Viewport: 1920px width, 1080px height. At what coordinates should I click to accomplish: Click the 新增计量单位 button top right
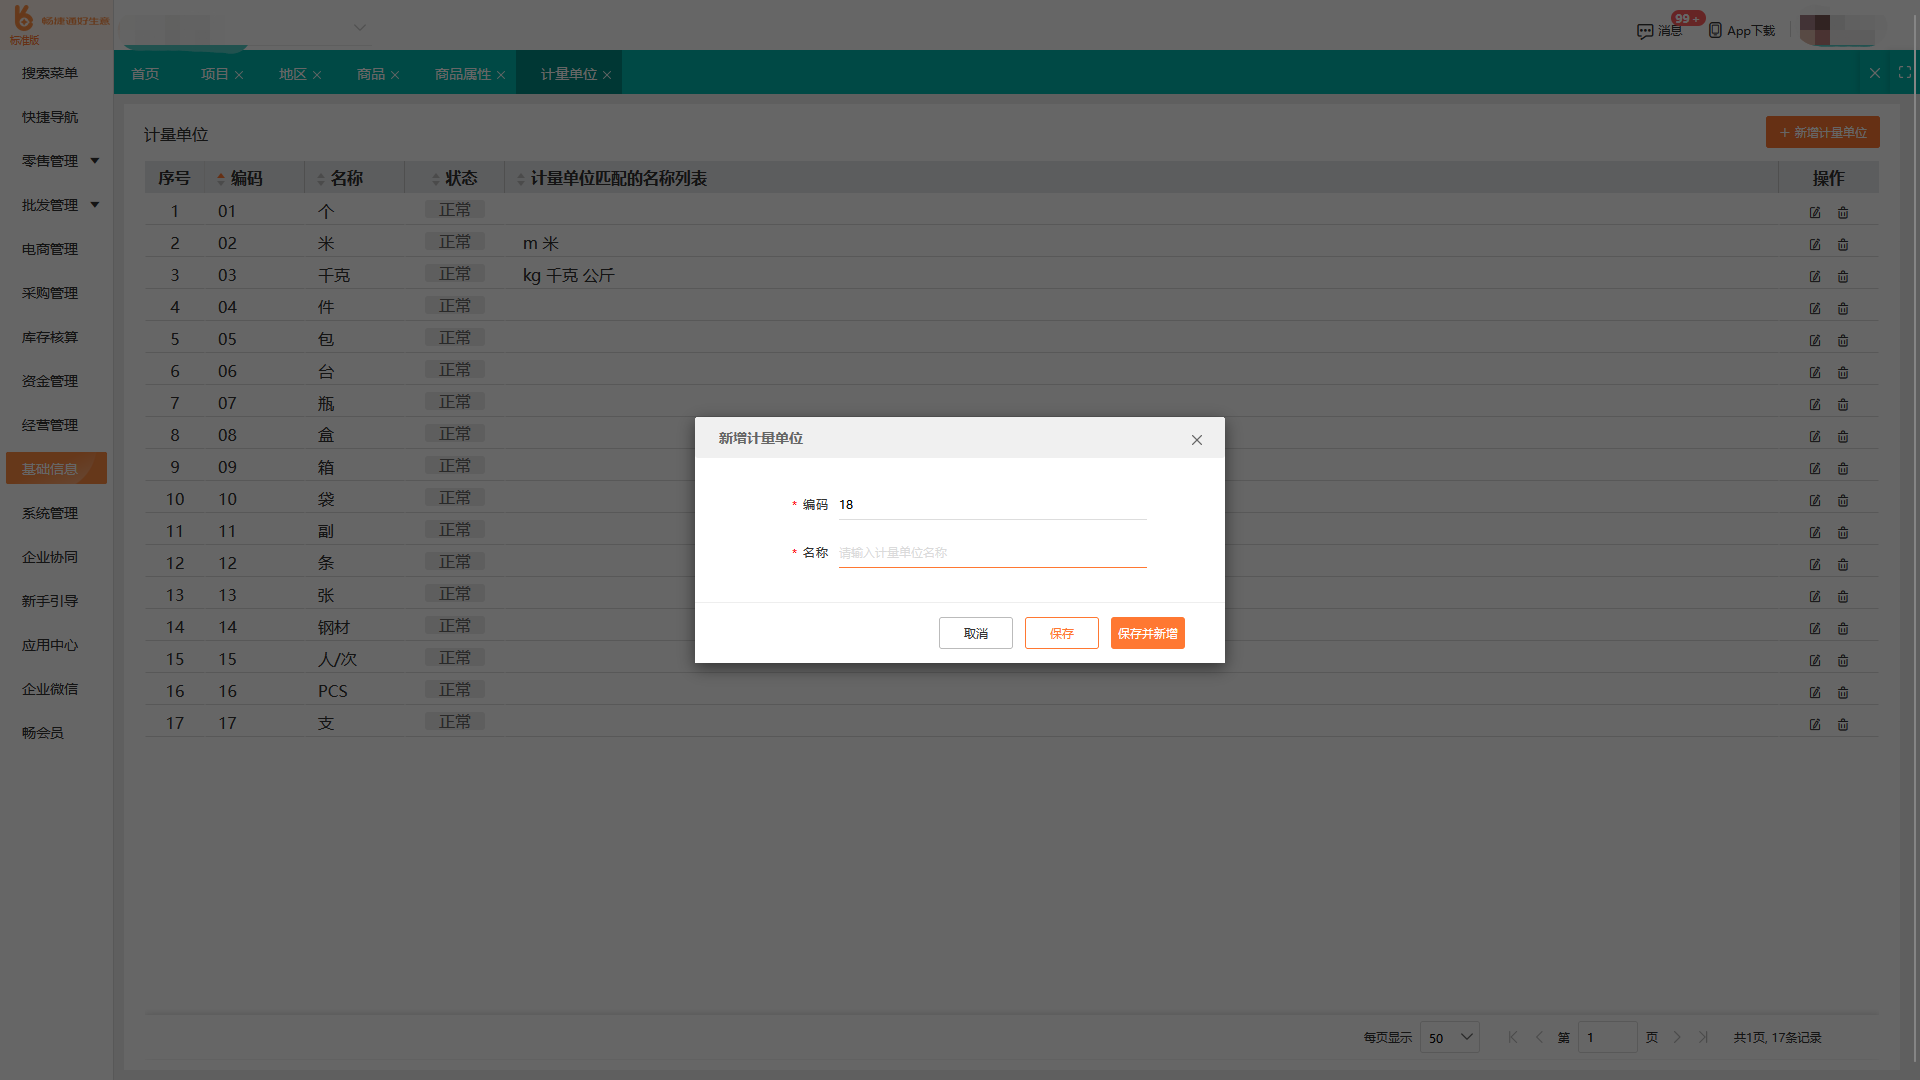pyautogui.click(x=1822, y=132)
